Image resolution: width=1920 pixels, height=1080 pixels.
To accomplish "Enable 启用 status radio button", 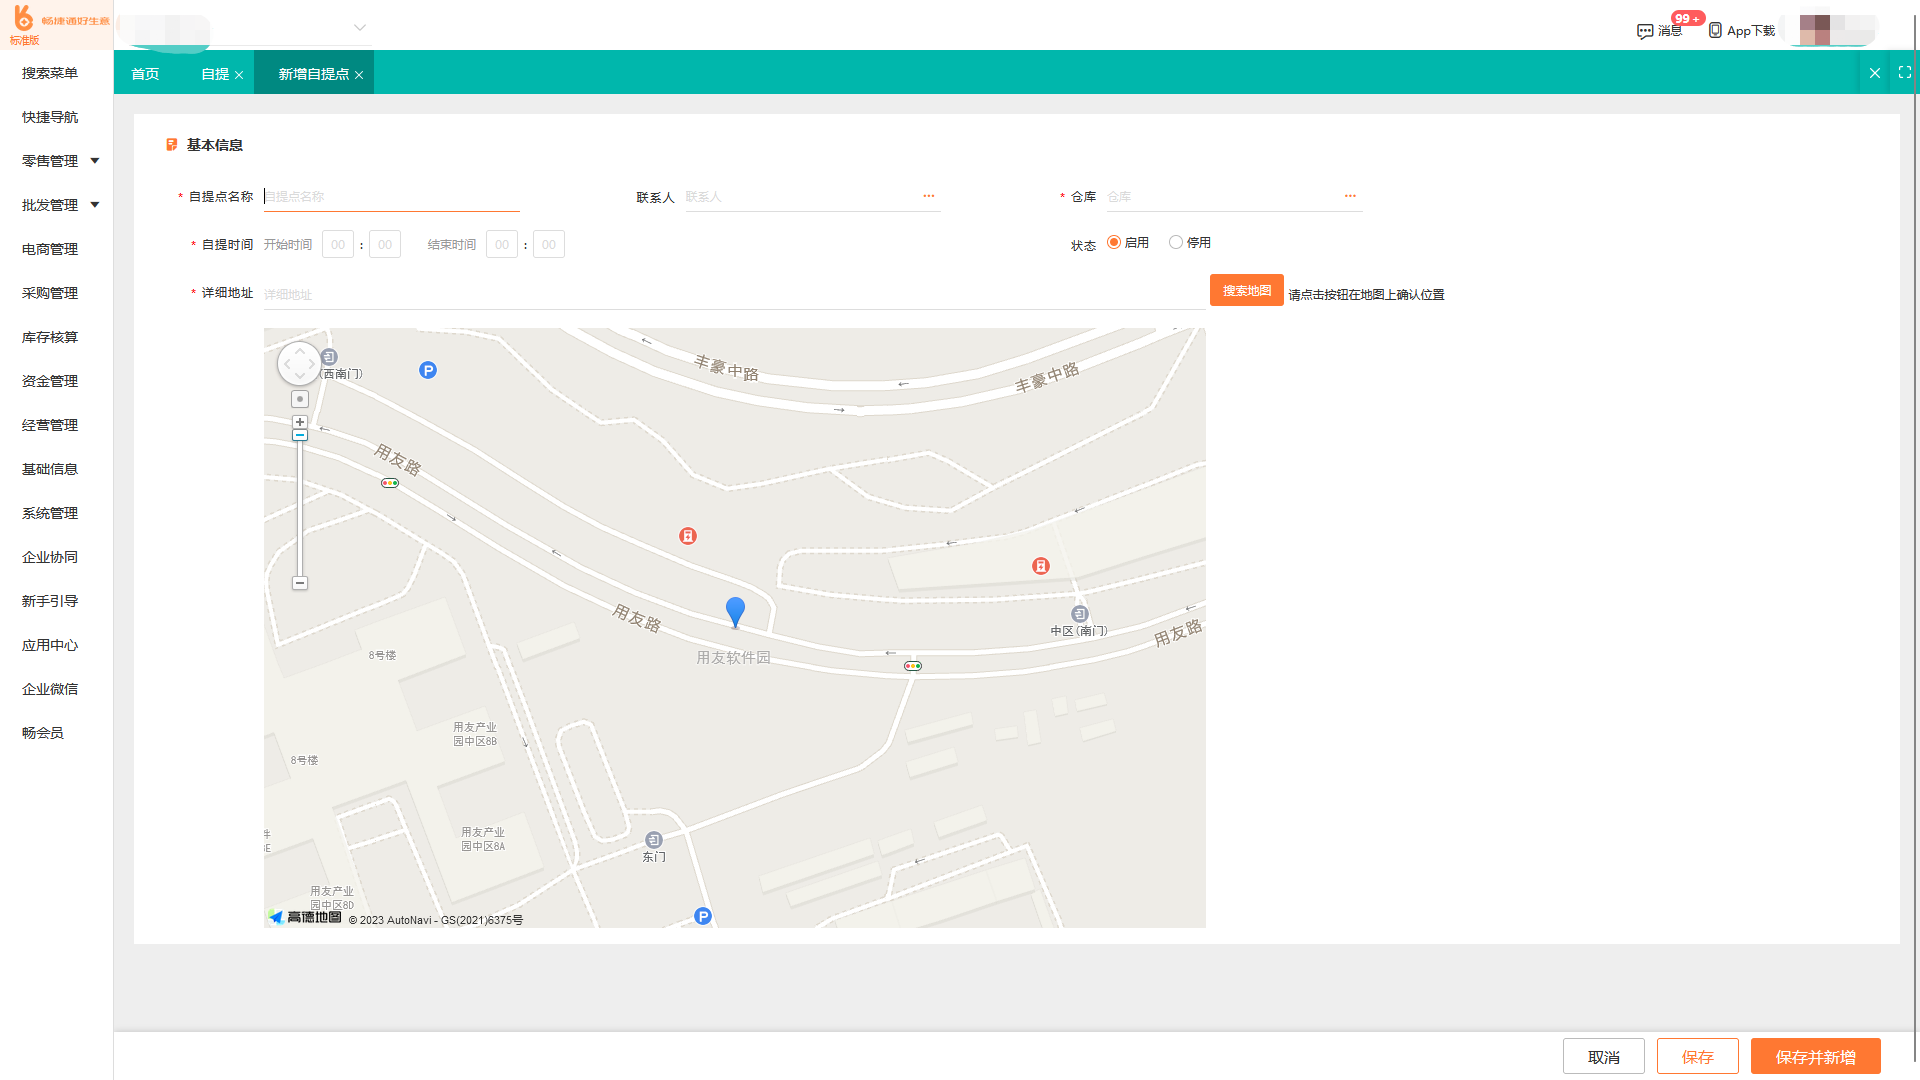I will pos(1114,243).
